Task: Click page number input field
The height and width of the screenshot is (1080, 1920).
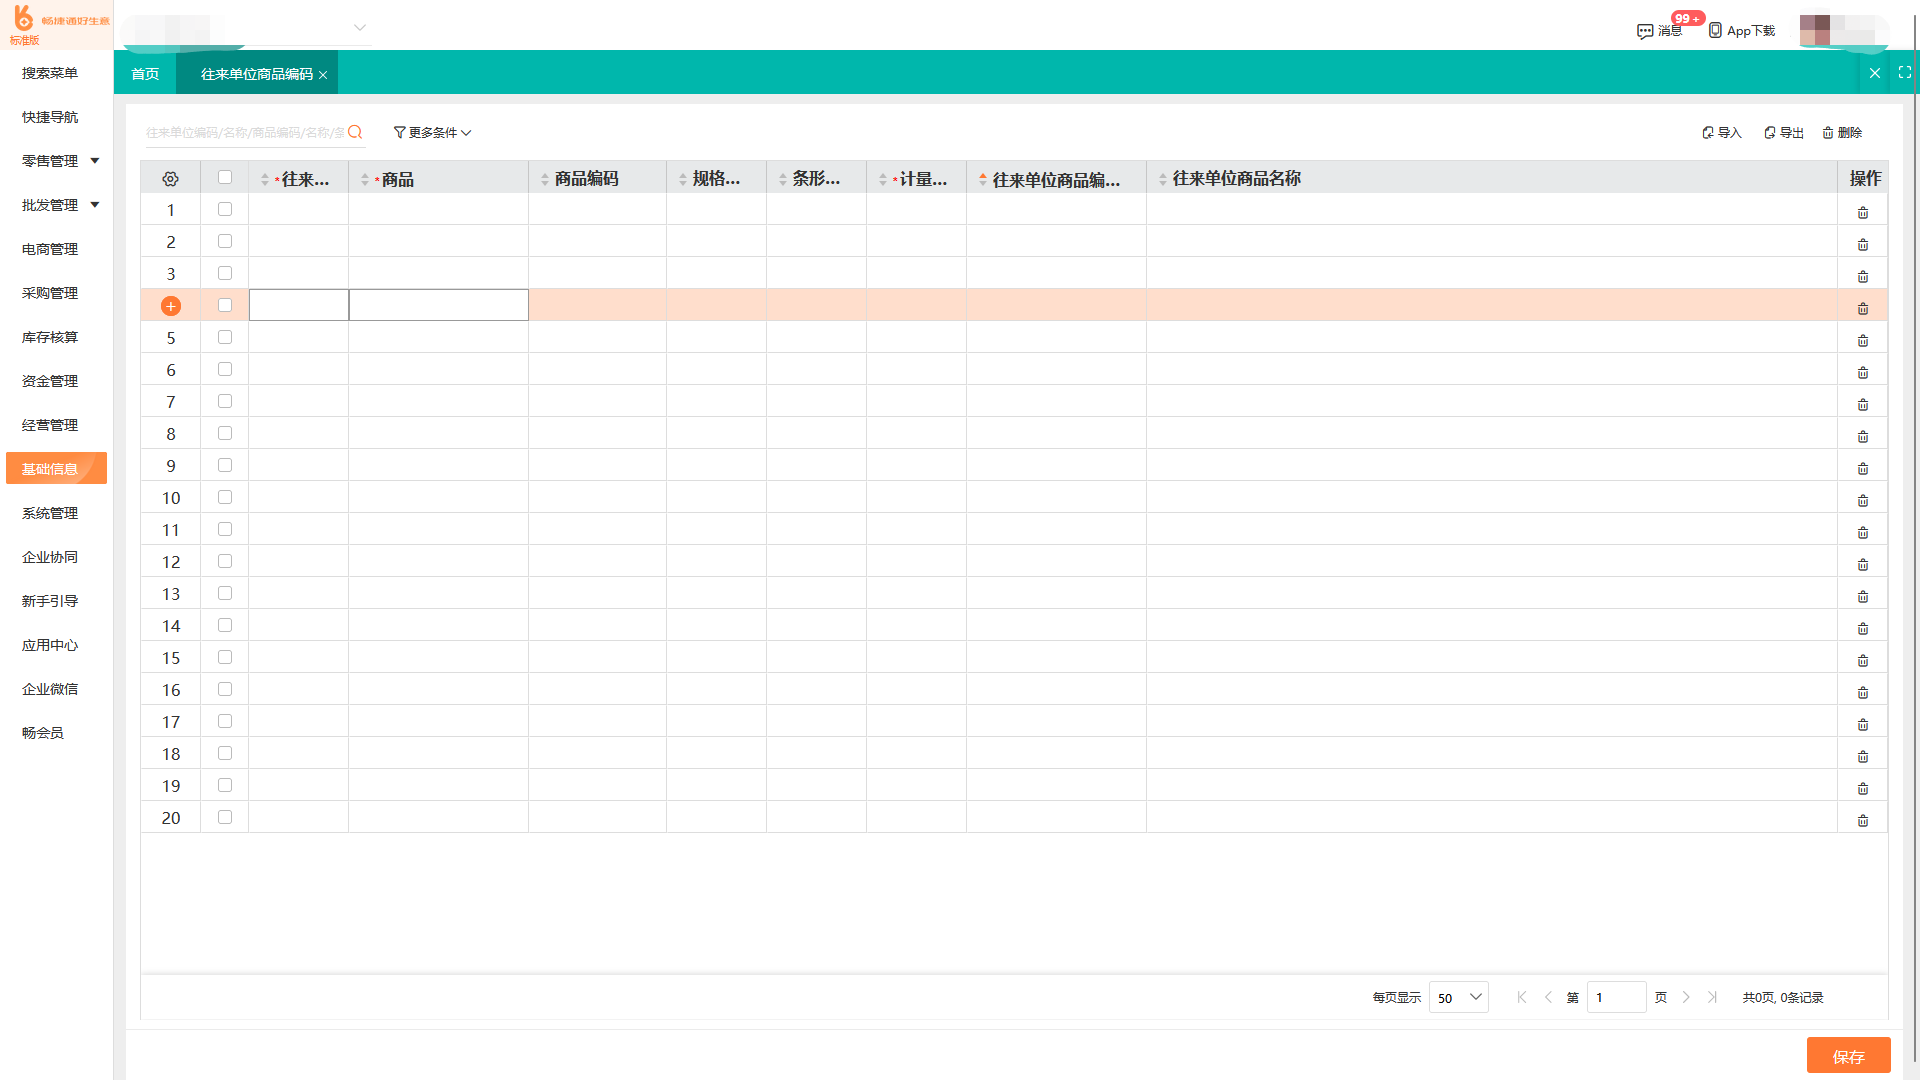Action: click(x=1615, y=997)
